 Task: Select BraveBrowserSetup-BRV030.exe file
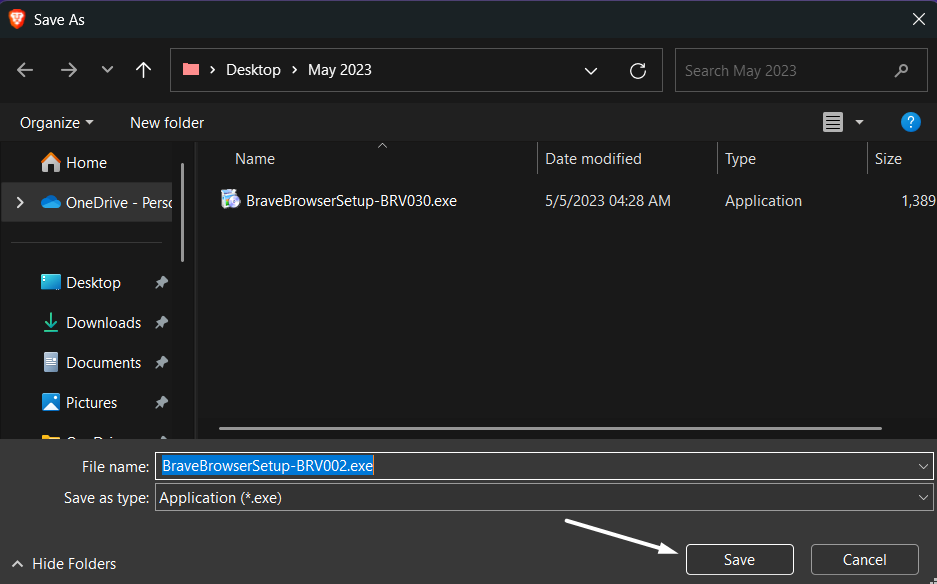tap(351, 201)
